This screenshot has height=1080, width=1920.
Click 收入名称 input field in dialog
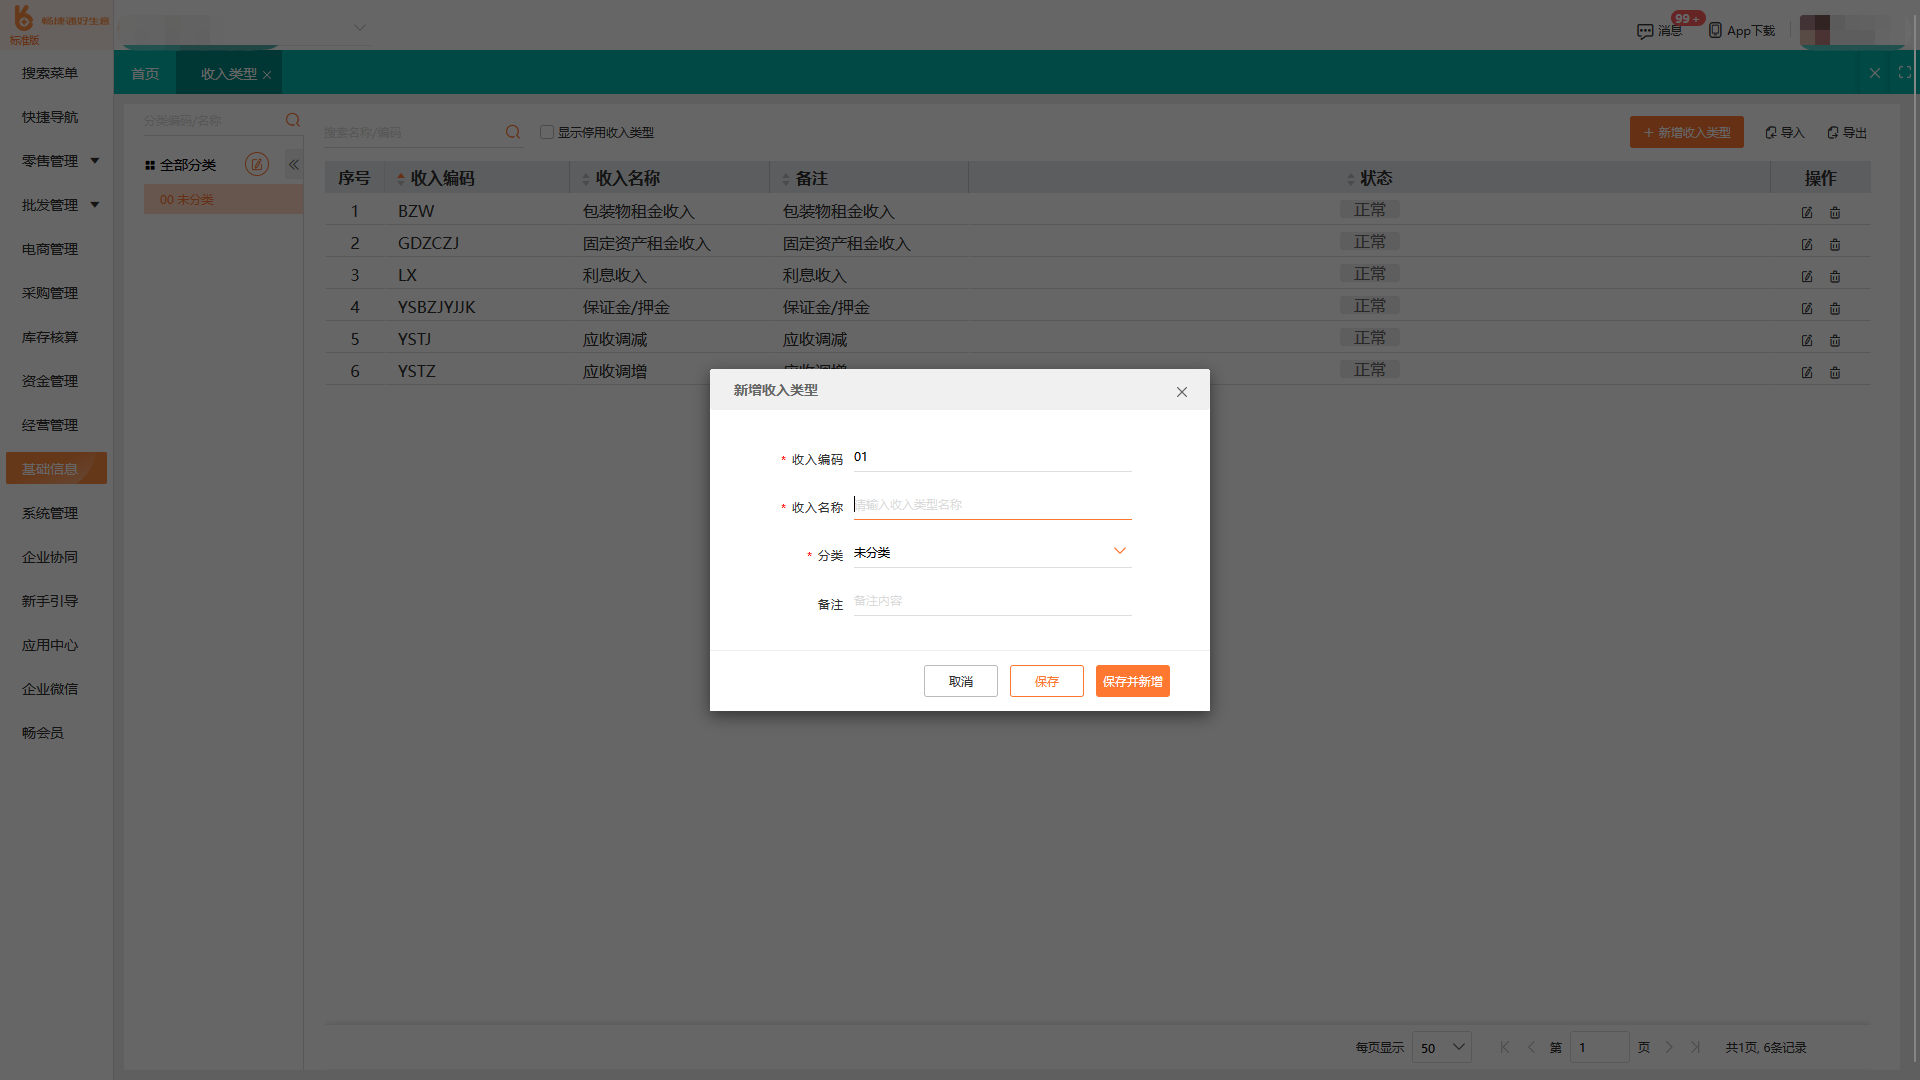coord(992,504)
